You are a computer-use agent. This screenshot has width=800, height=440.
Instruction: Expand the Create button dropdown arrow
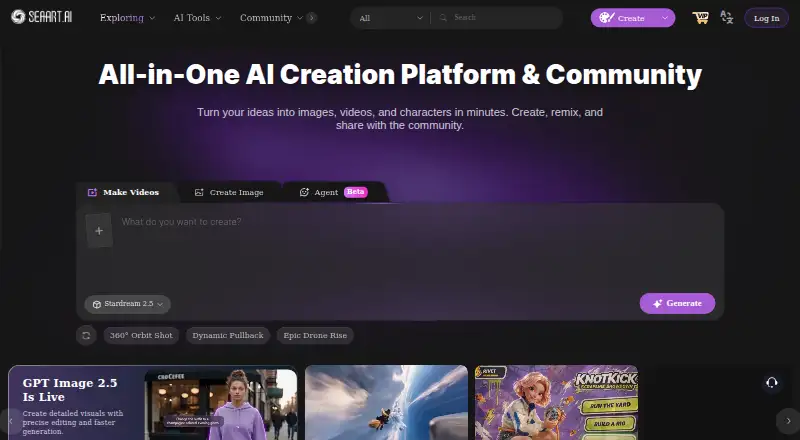point(665,18)
